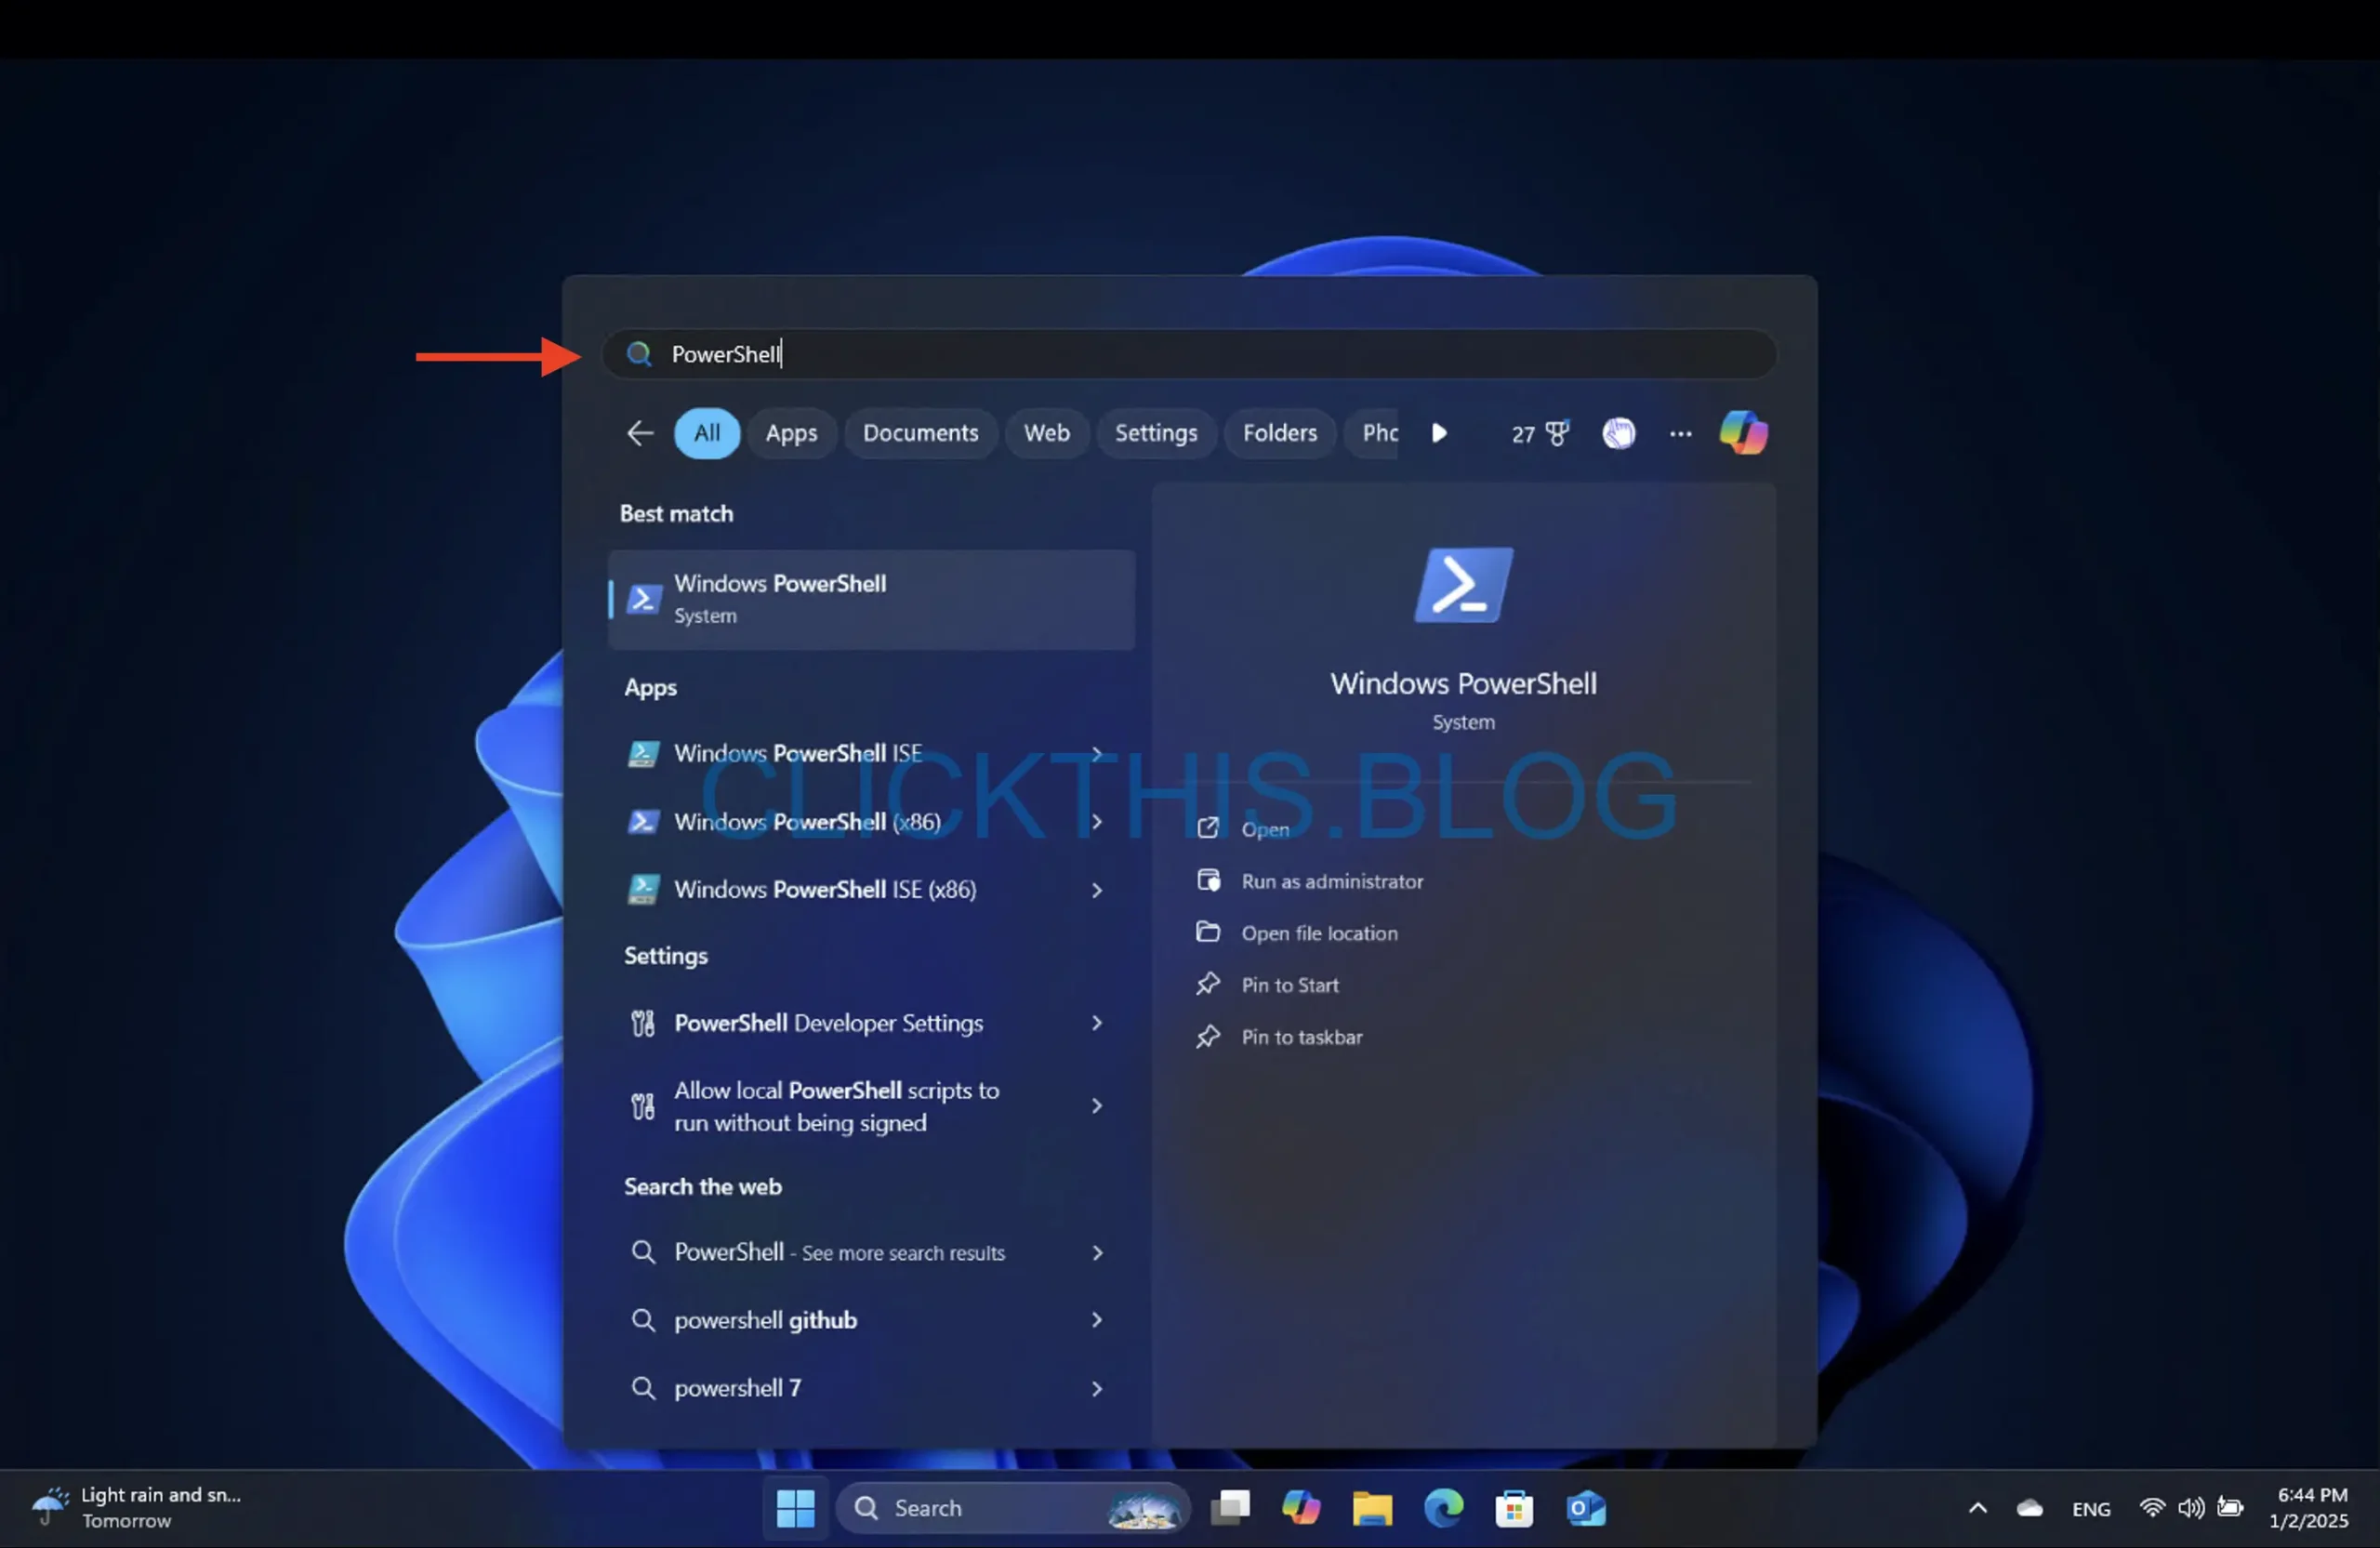Click the File Explorer icon in taskbar
The image size is (2380, 1548).
[1372, 1504]
